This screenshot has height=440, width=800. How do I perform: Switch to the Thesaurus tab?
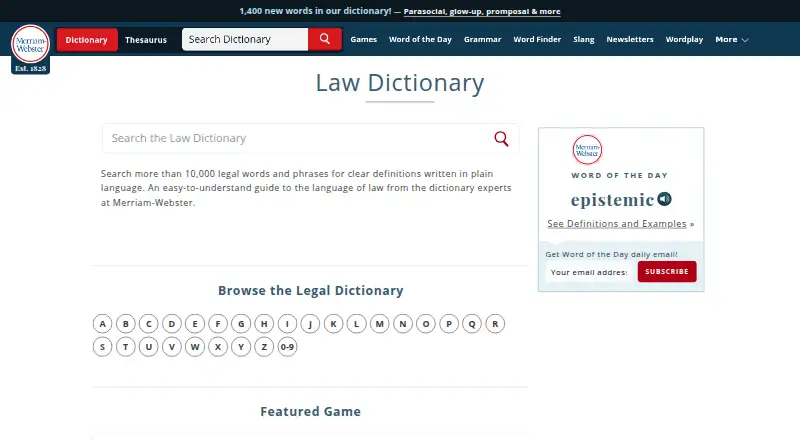tap(146, 40)
